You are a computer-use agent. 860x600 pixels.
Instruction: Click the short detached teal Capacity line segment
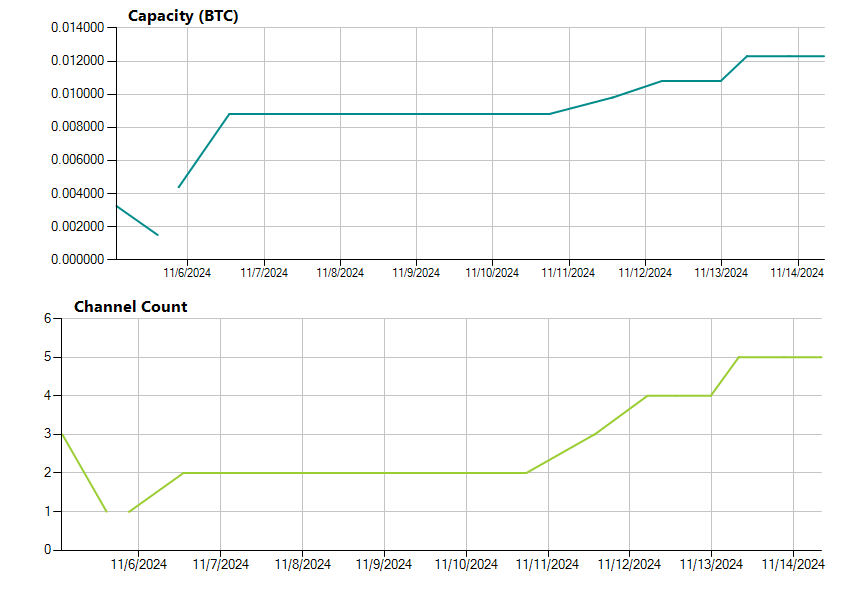137,220
